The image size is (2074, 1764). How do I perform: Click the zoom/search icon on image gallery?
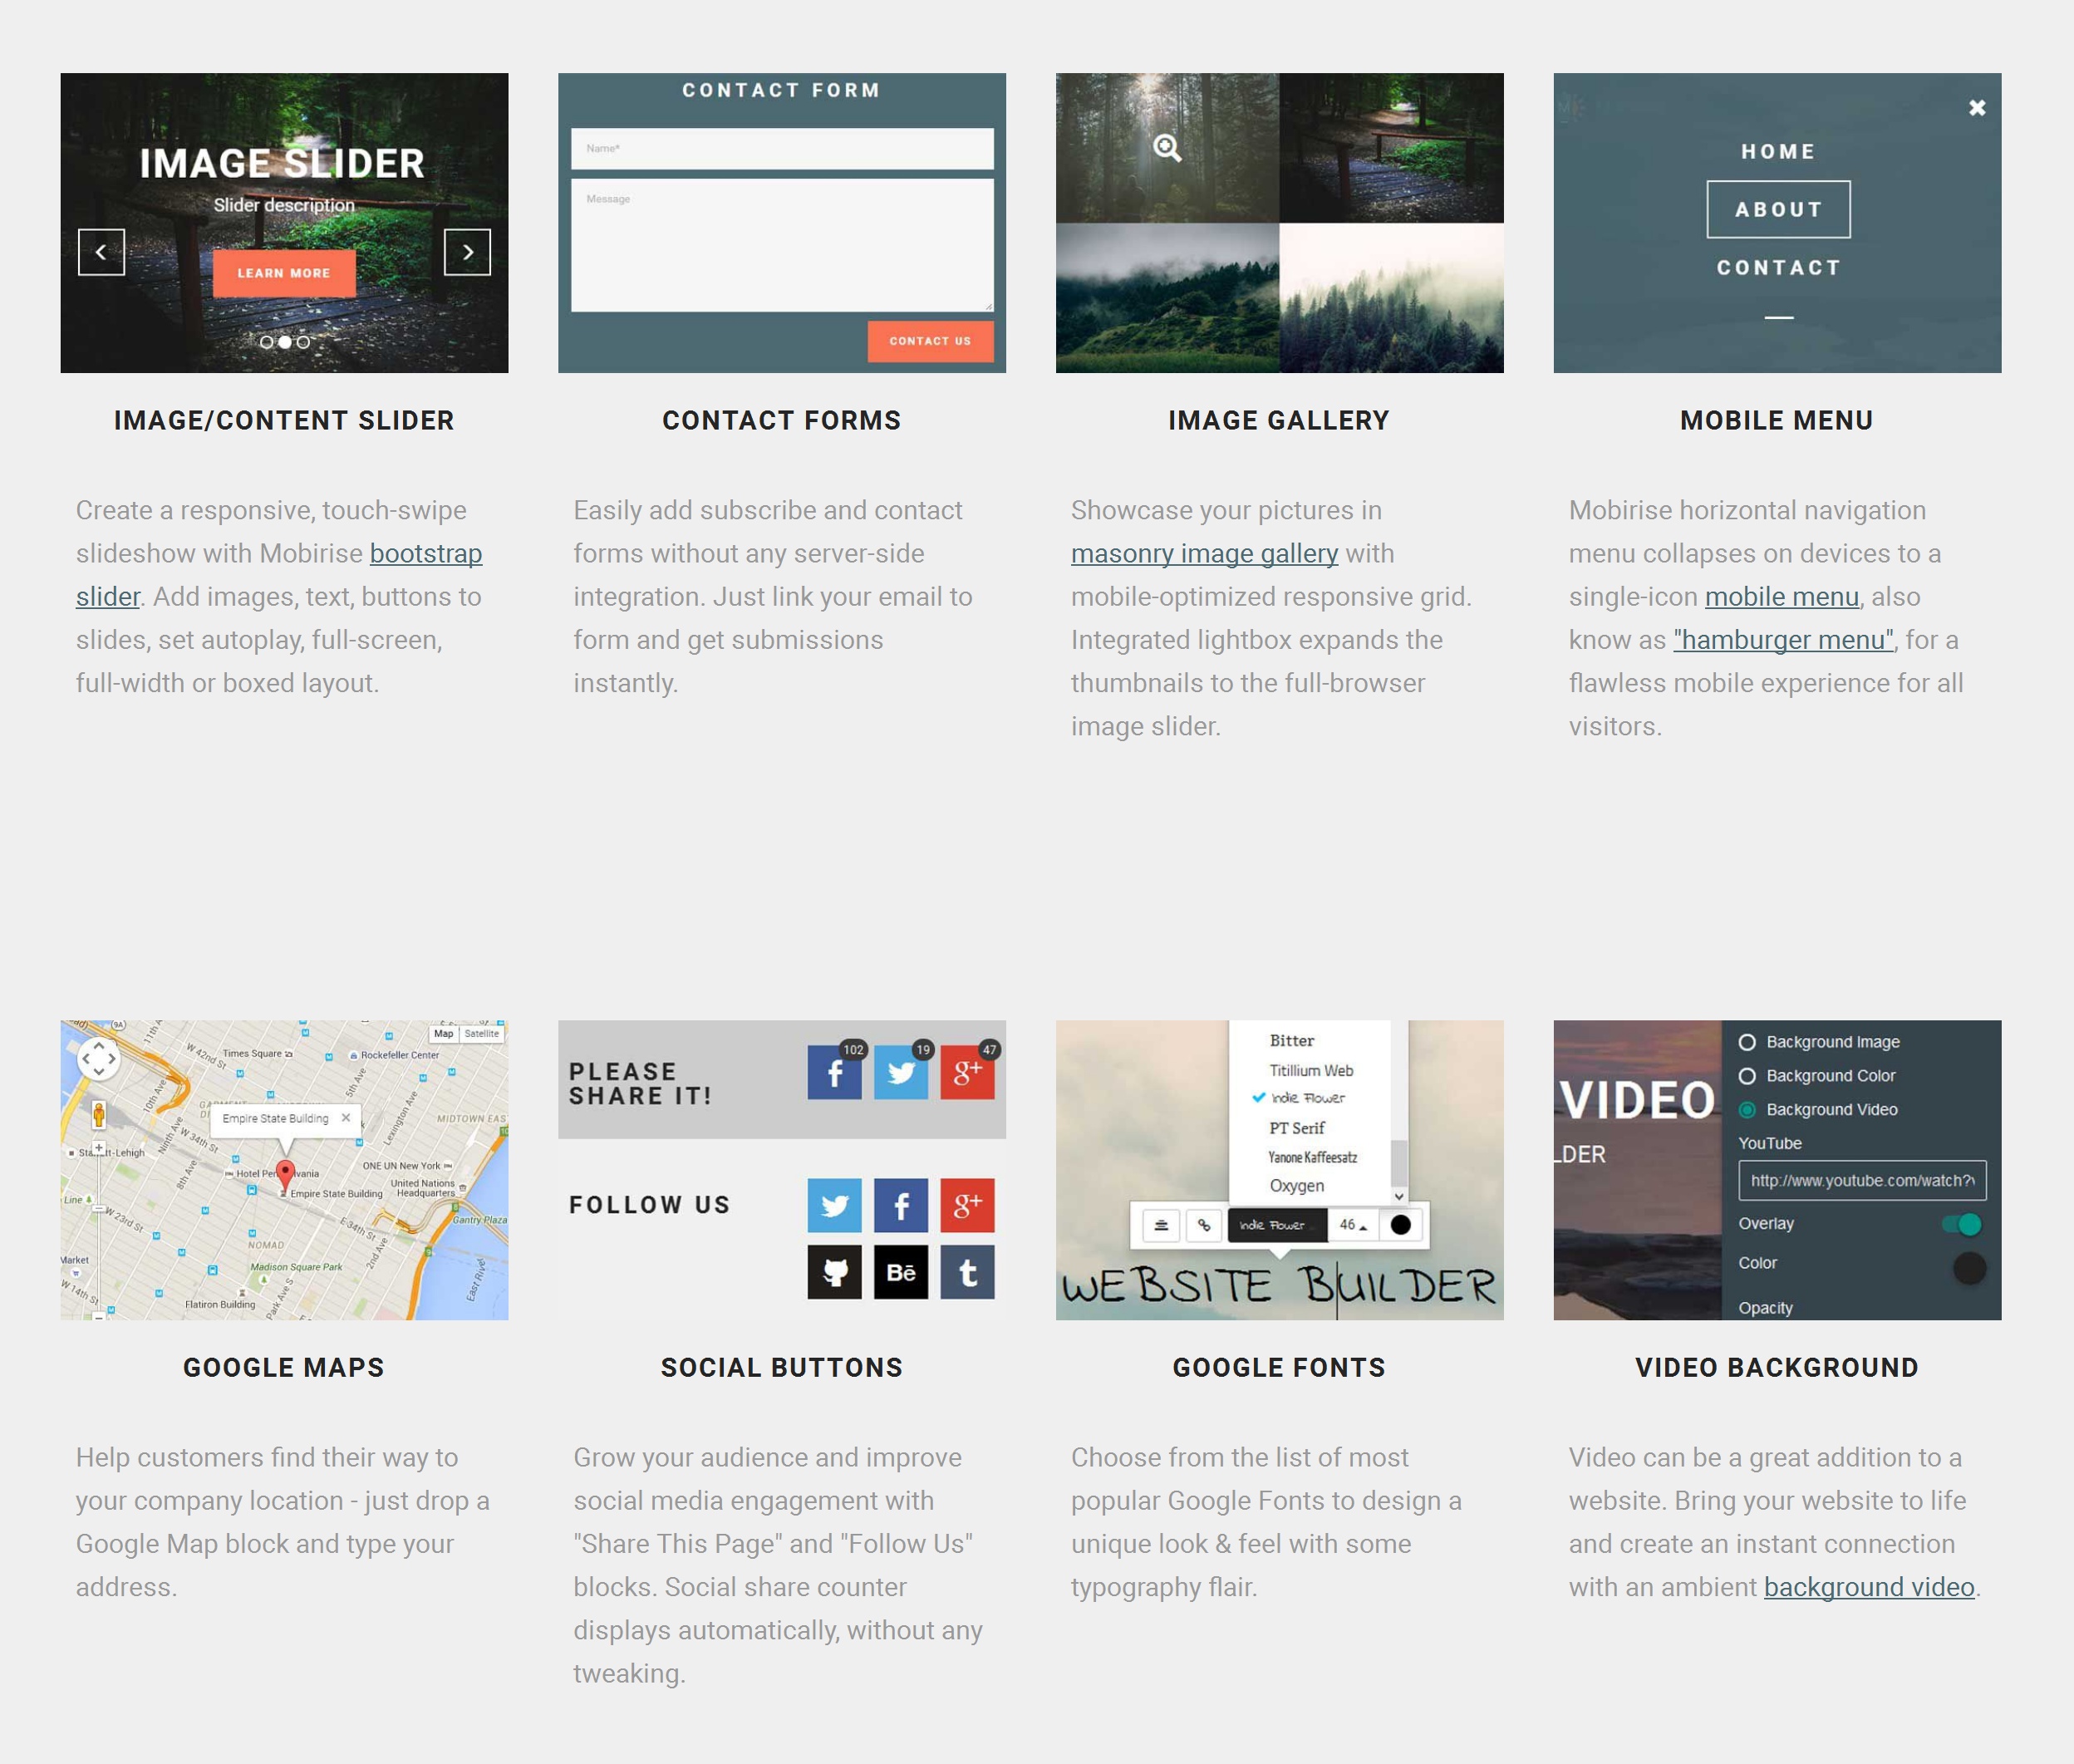tap(1166, 145)
